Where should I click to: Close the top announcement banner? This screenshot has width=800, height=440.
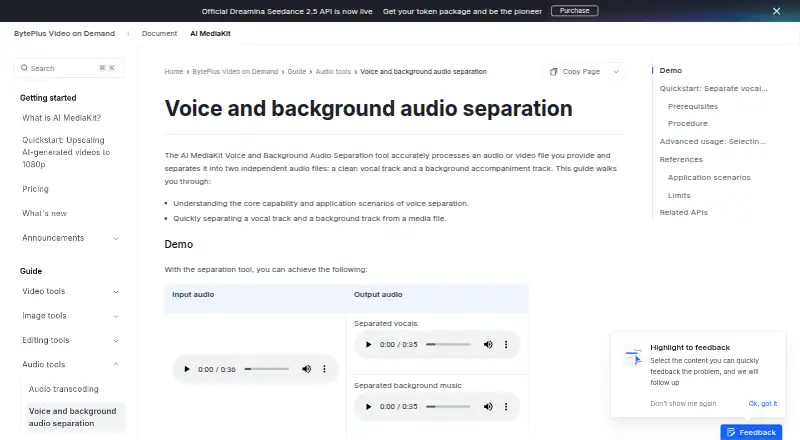[776, 11]
